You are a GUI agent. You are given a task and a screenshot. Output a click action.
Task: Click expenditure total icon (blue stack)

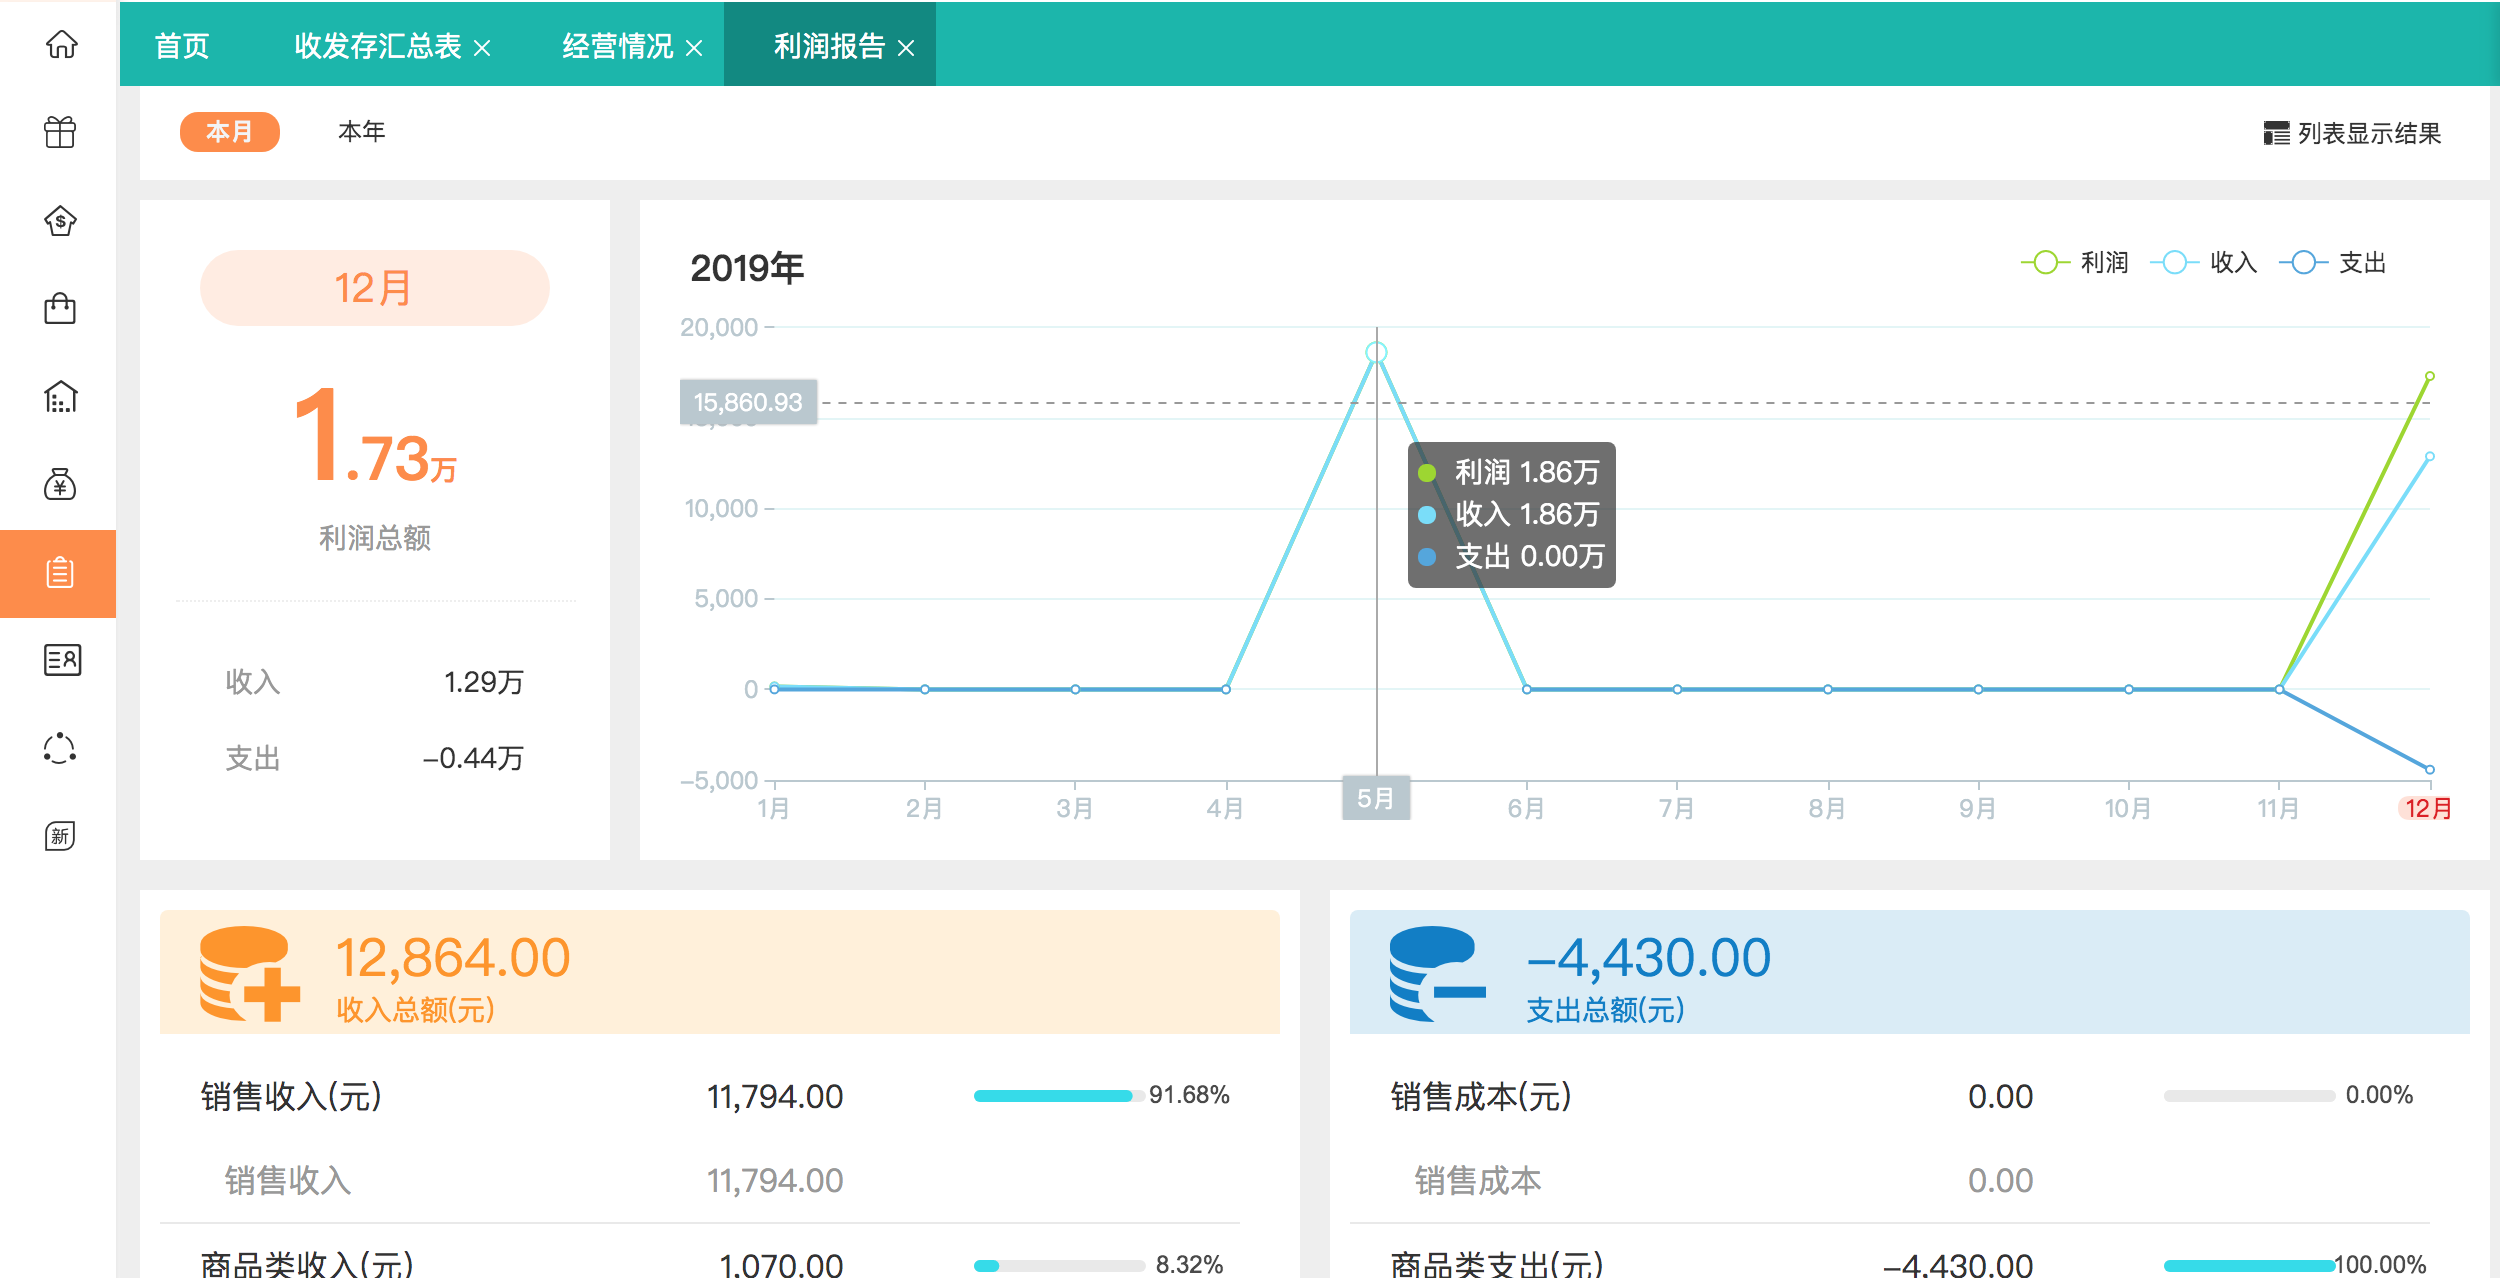[1433, 973]
